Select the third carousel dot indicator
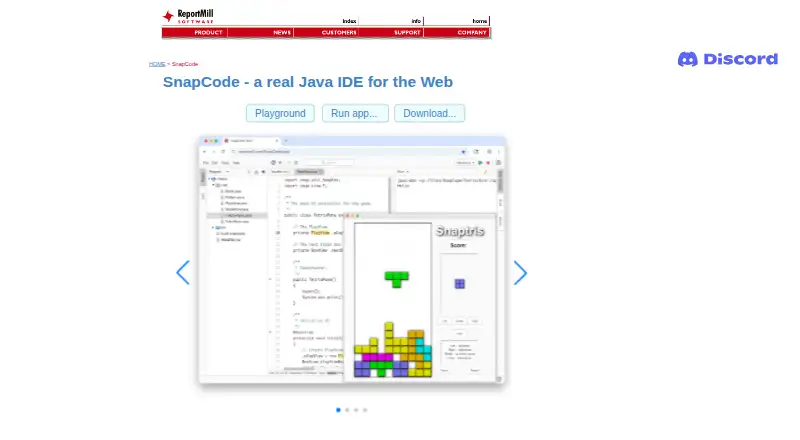The width and height of the screenshot is (800, 440). click(x=356, y=410)
